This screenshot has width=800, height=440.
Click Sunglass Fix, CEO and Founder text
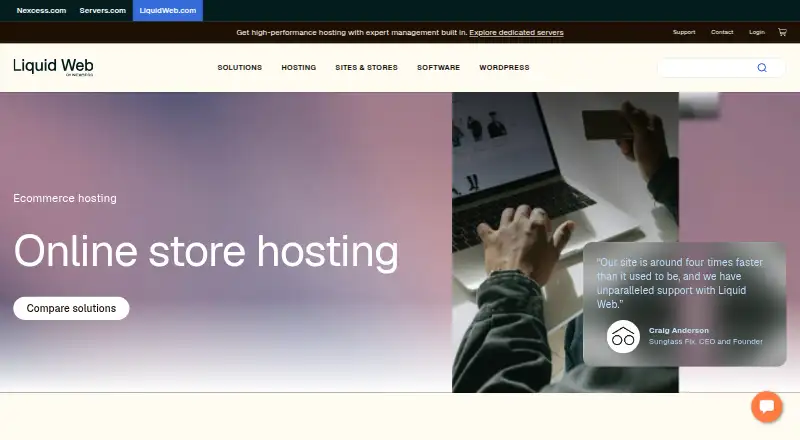click(706, 341)
